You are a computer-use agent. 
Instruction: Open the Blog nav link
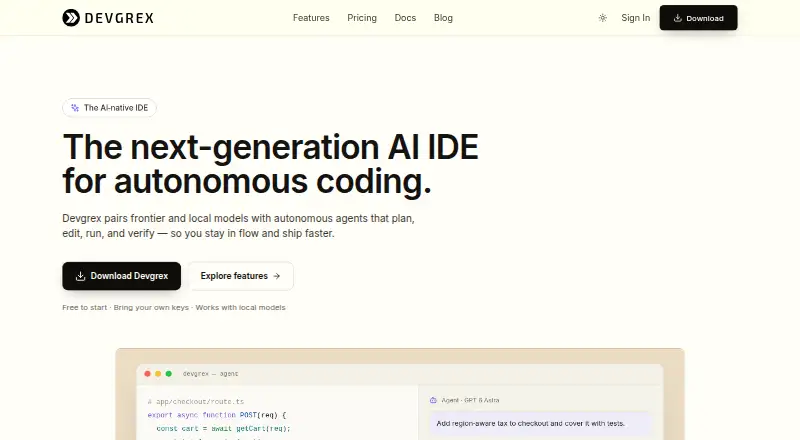pos(443,18)
